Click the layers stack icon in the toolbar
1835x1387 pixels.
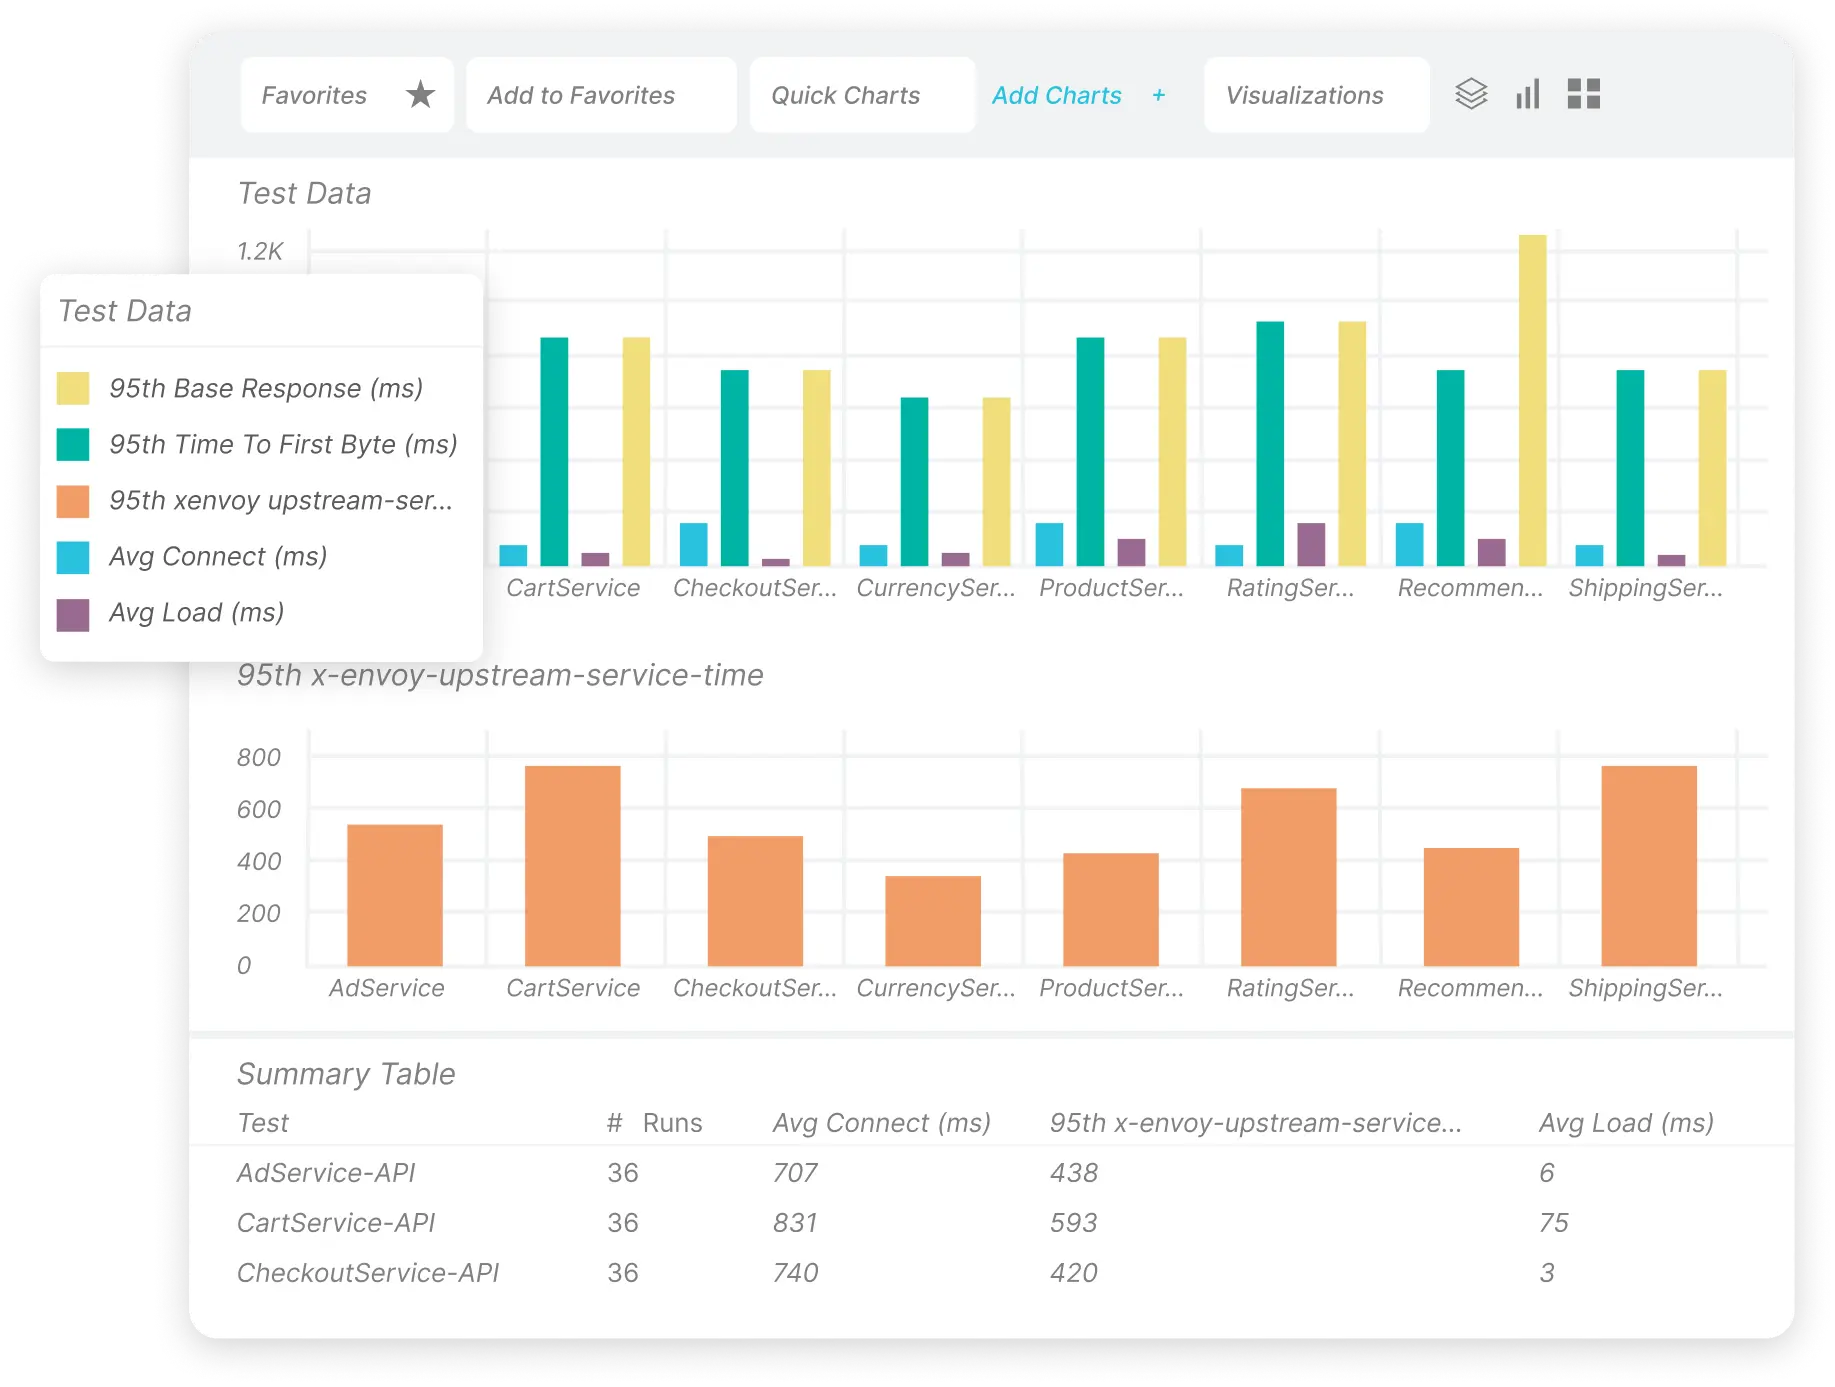tap(1470, 95)
